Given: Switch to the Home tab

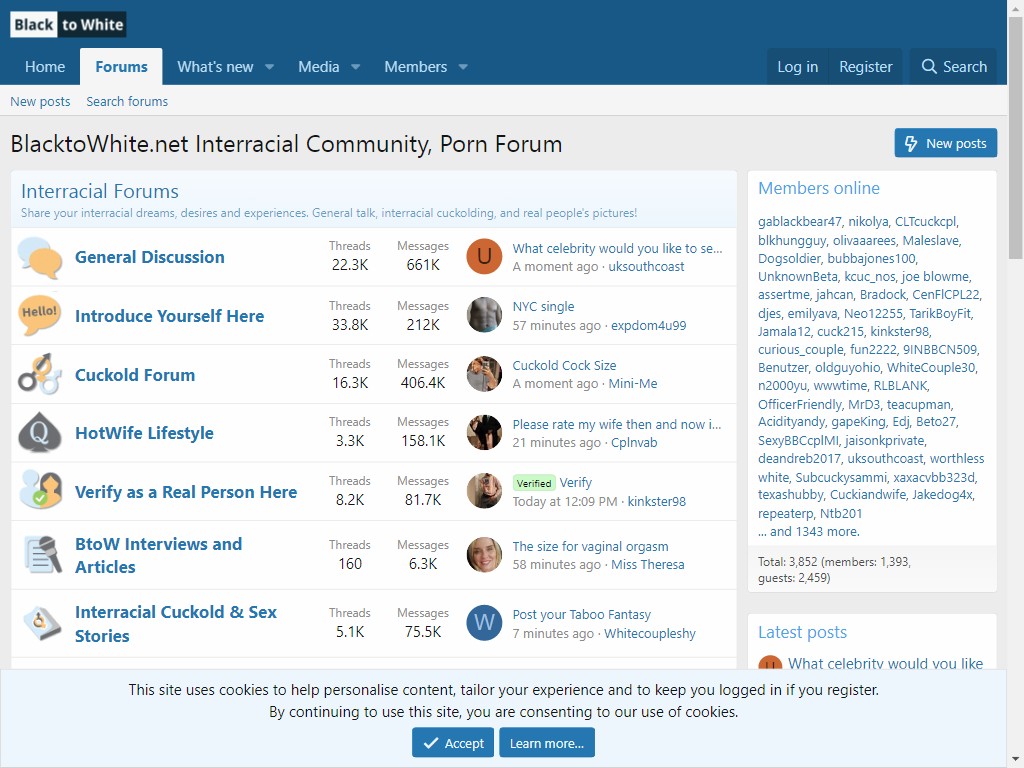Looking at the screenshot, I should [45, 67].
